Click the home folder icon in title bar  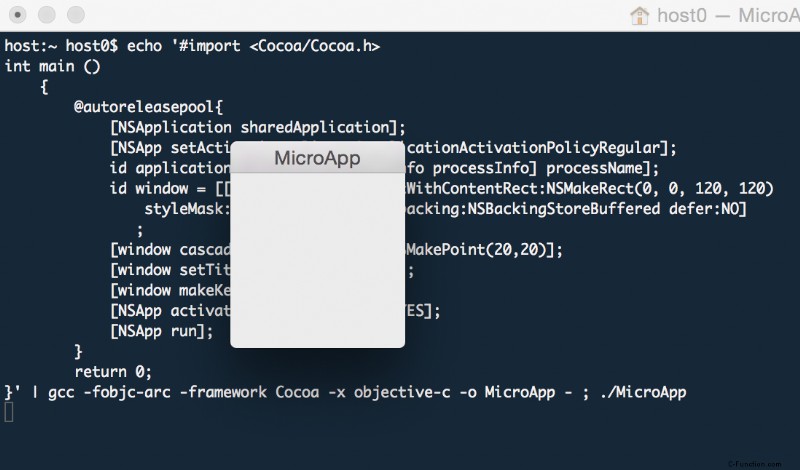[638, 15]
